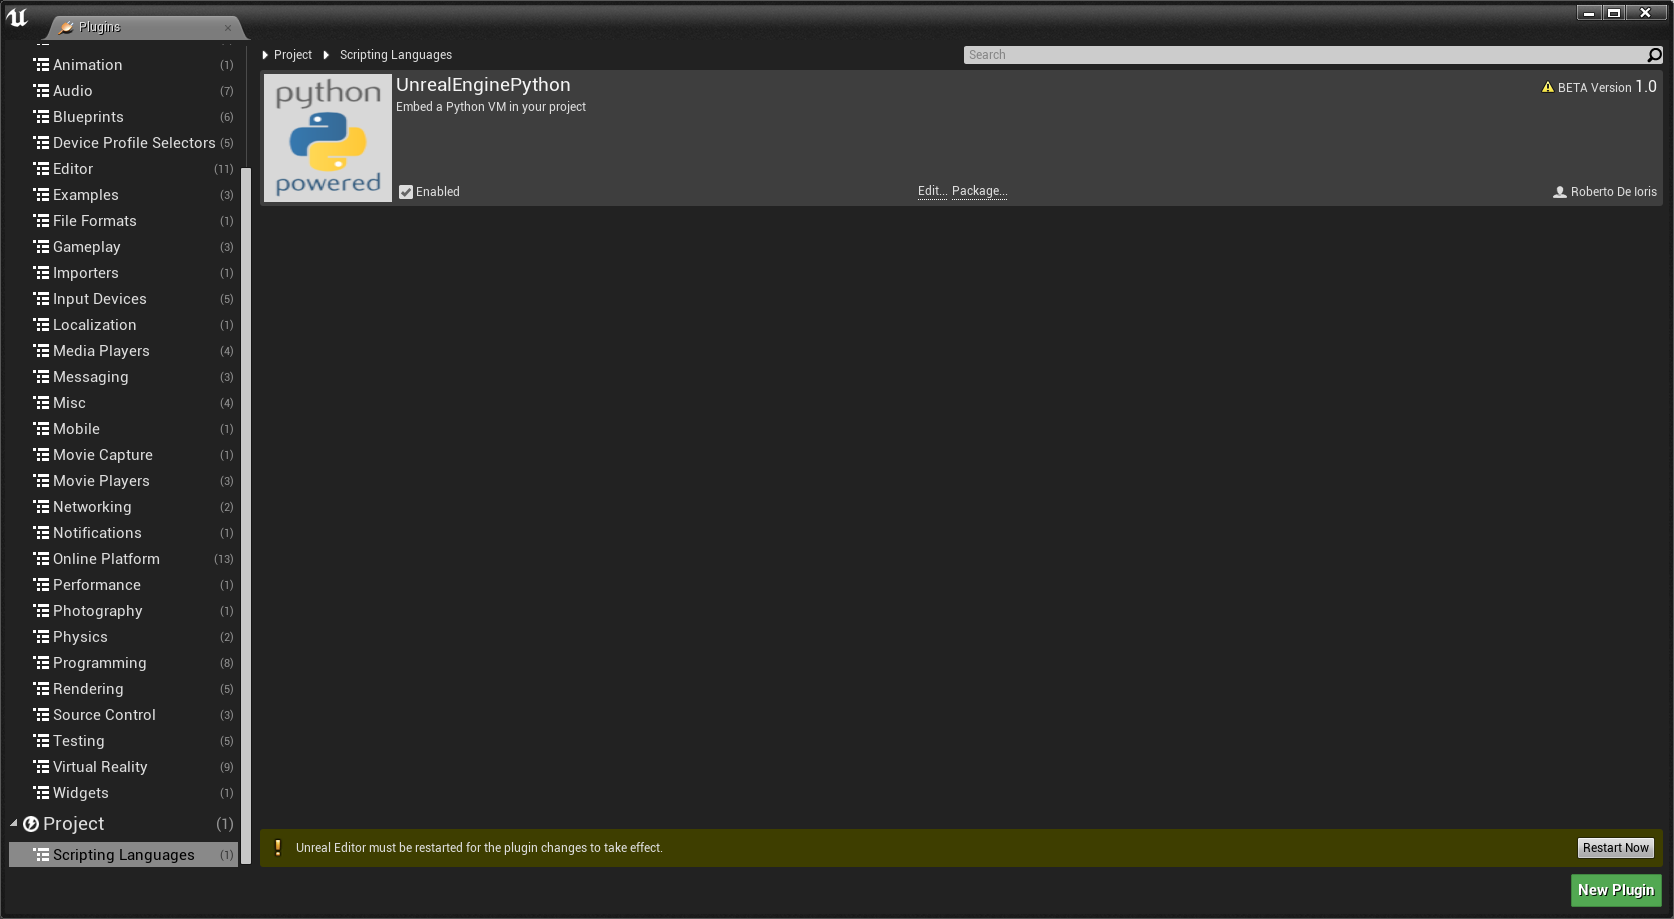The height and width of the screenshot is (919, 1674).
Task: Click the Blueprints category icon
Action: point(42,116)
